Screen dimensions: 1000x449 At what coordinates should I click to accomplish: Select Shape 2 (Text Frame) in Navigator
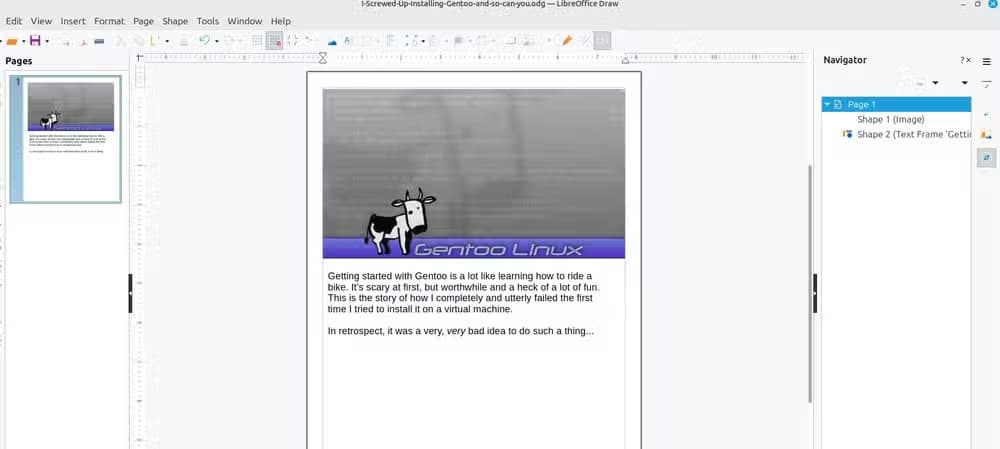pos(913,135)
